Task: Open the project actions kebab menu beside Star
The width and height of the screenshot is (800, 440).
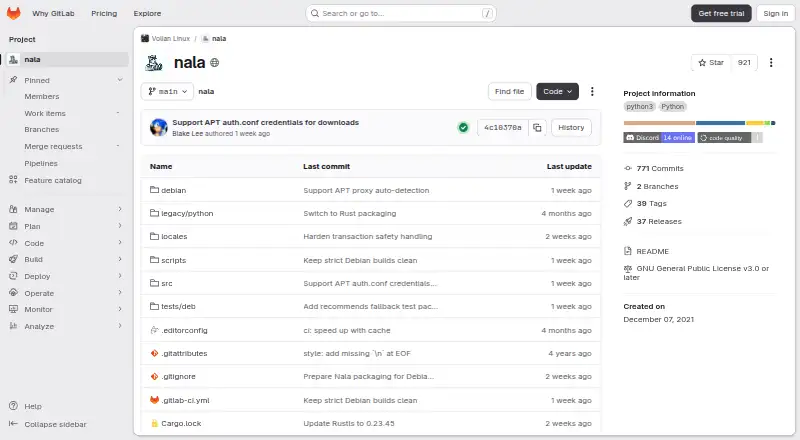Action: [x=771, y=62]
